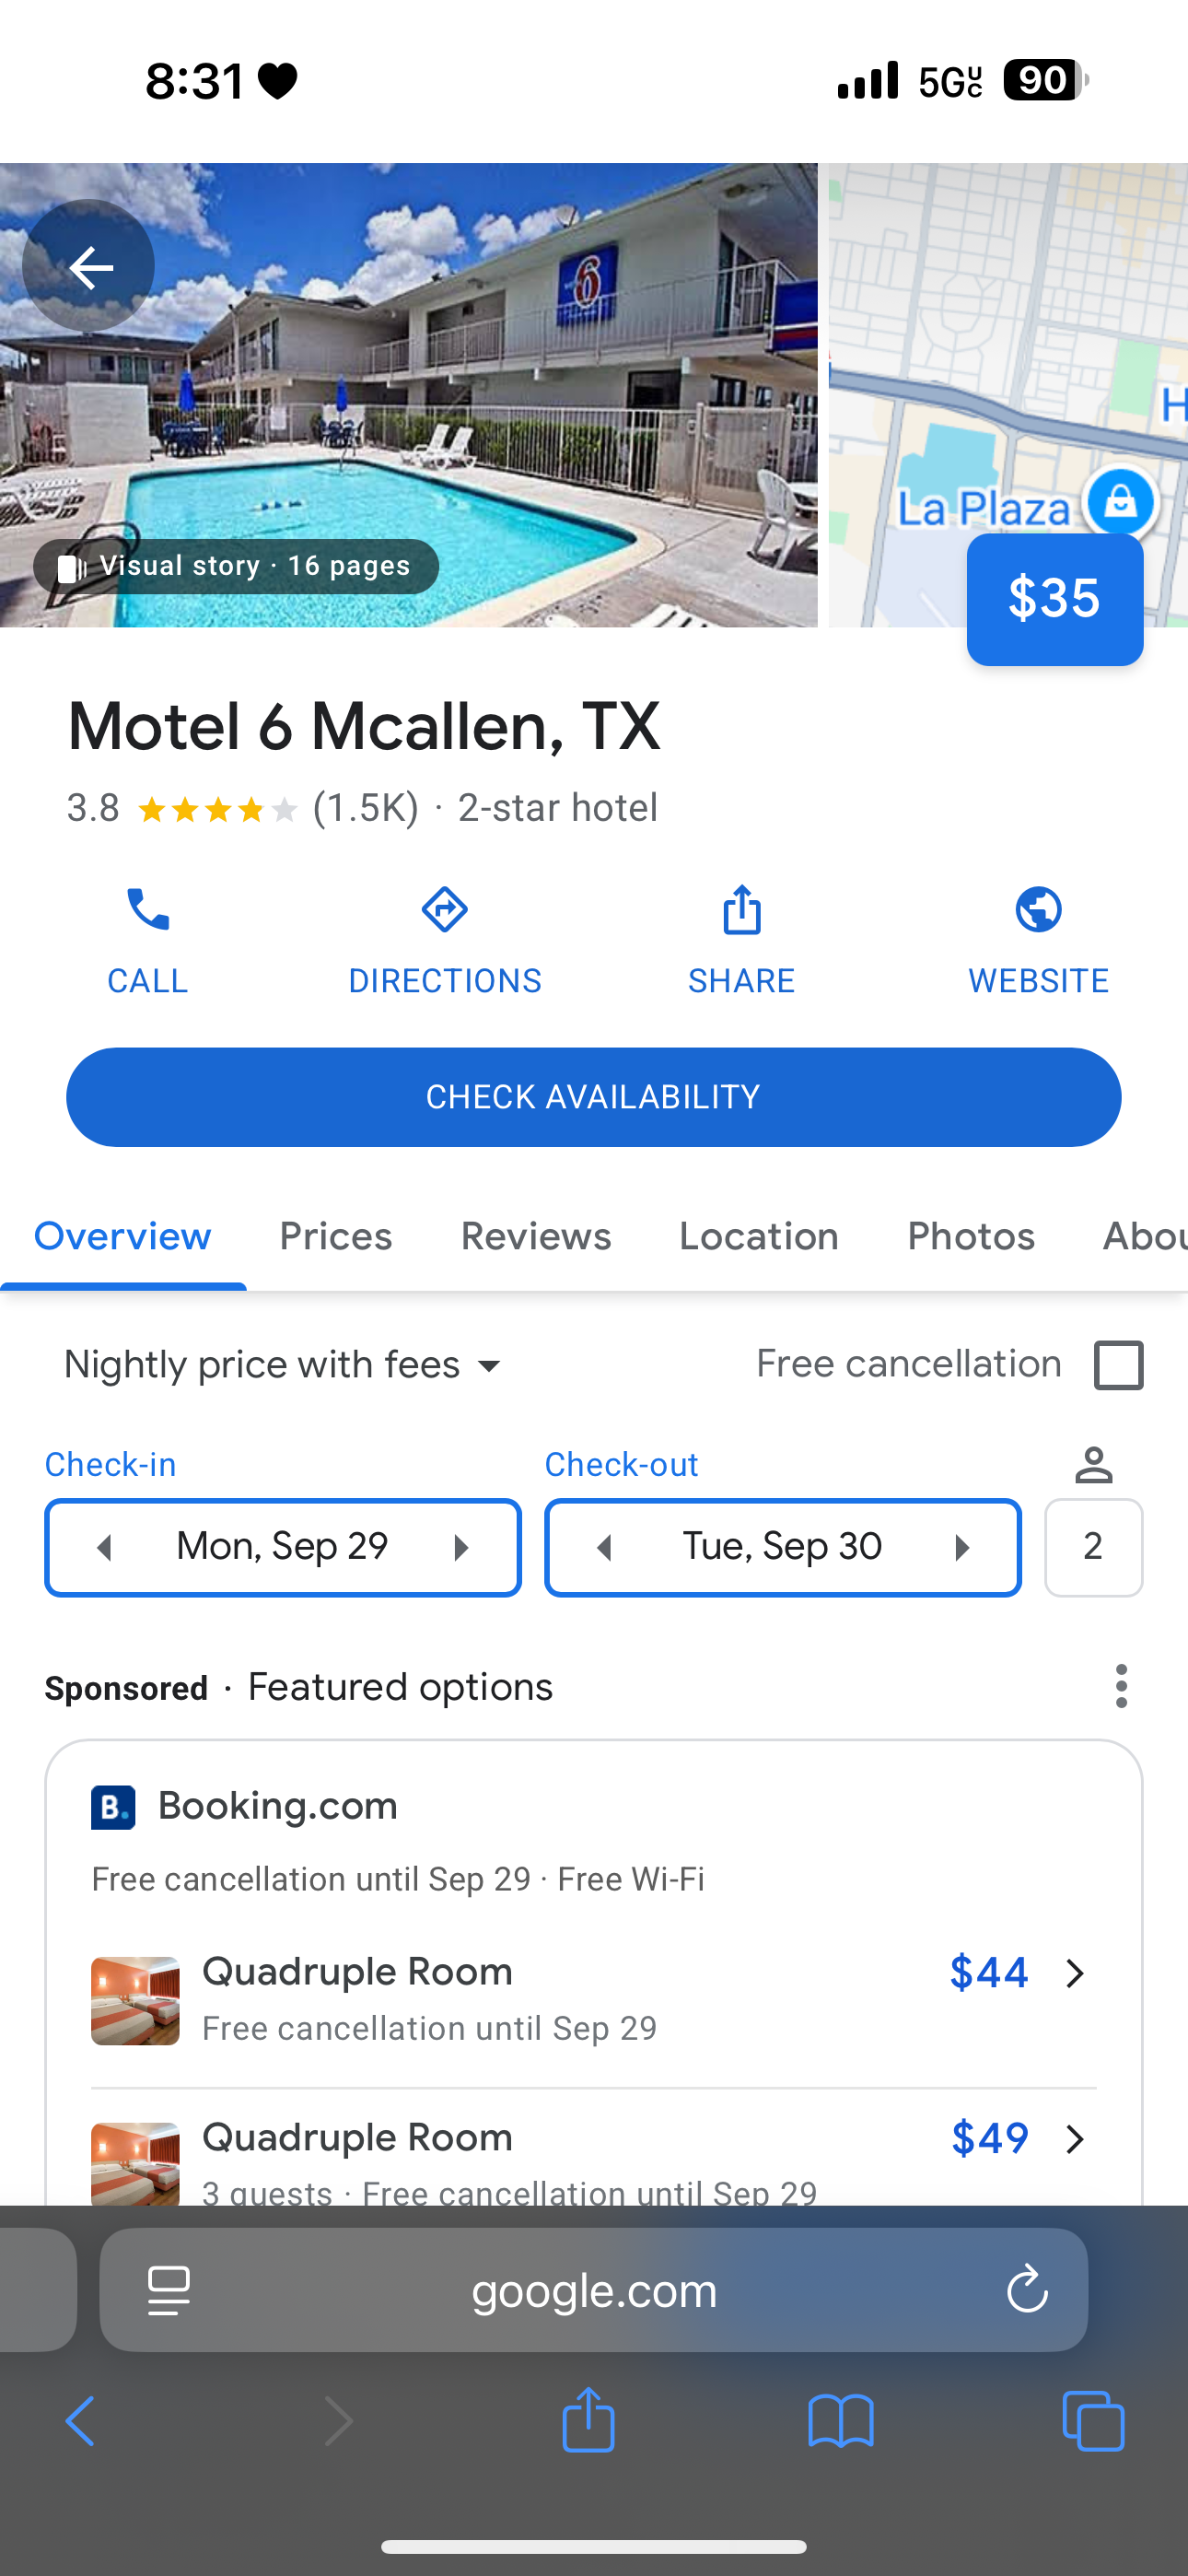This screenshot has height=2576, width=1188.
Task: Change the guest count field
Action: tap(1093, 1548)
